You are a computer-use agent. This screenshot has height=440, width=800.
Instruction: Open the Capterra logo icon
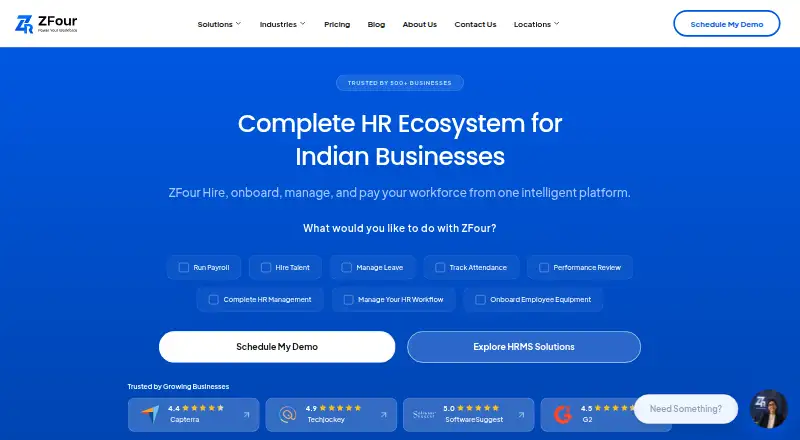point(150,414)
